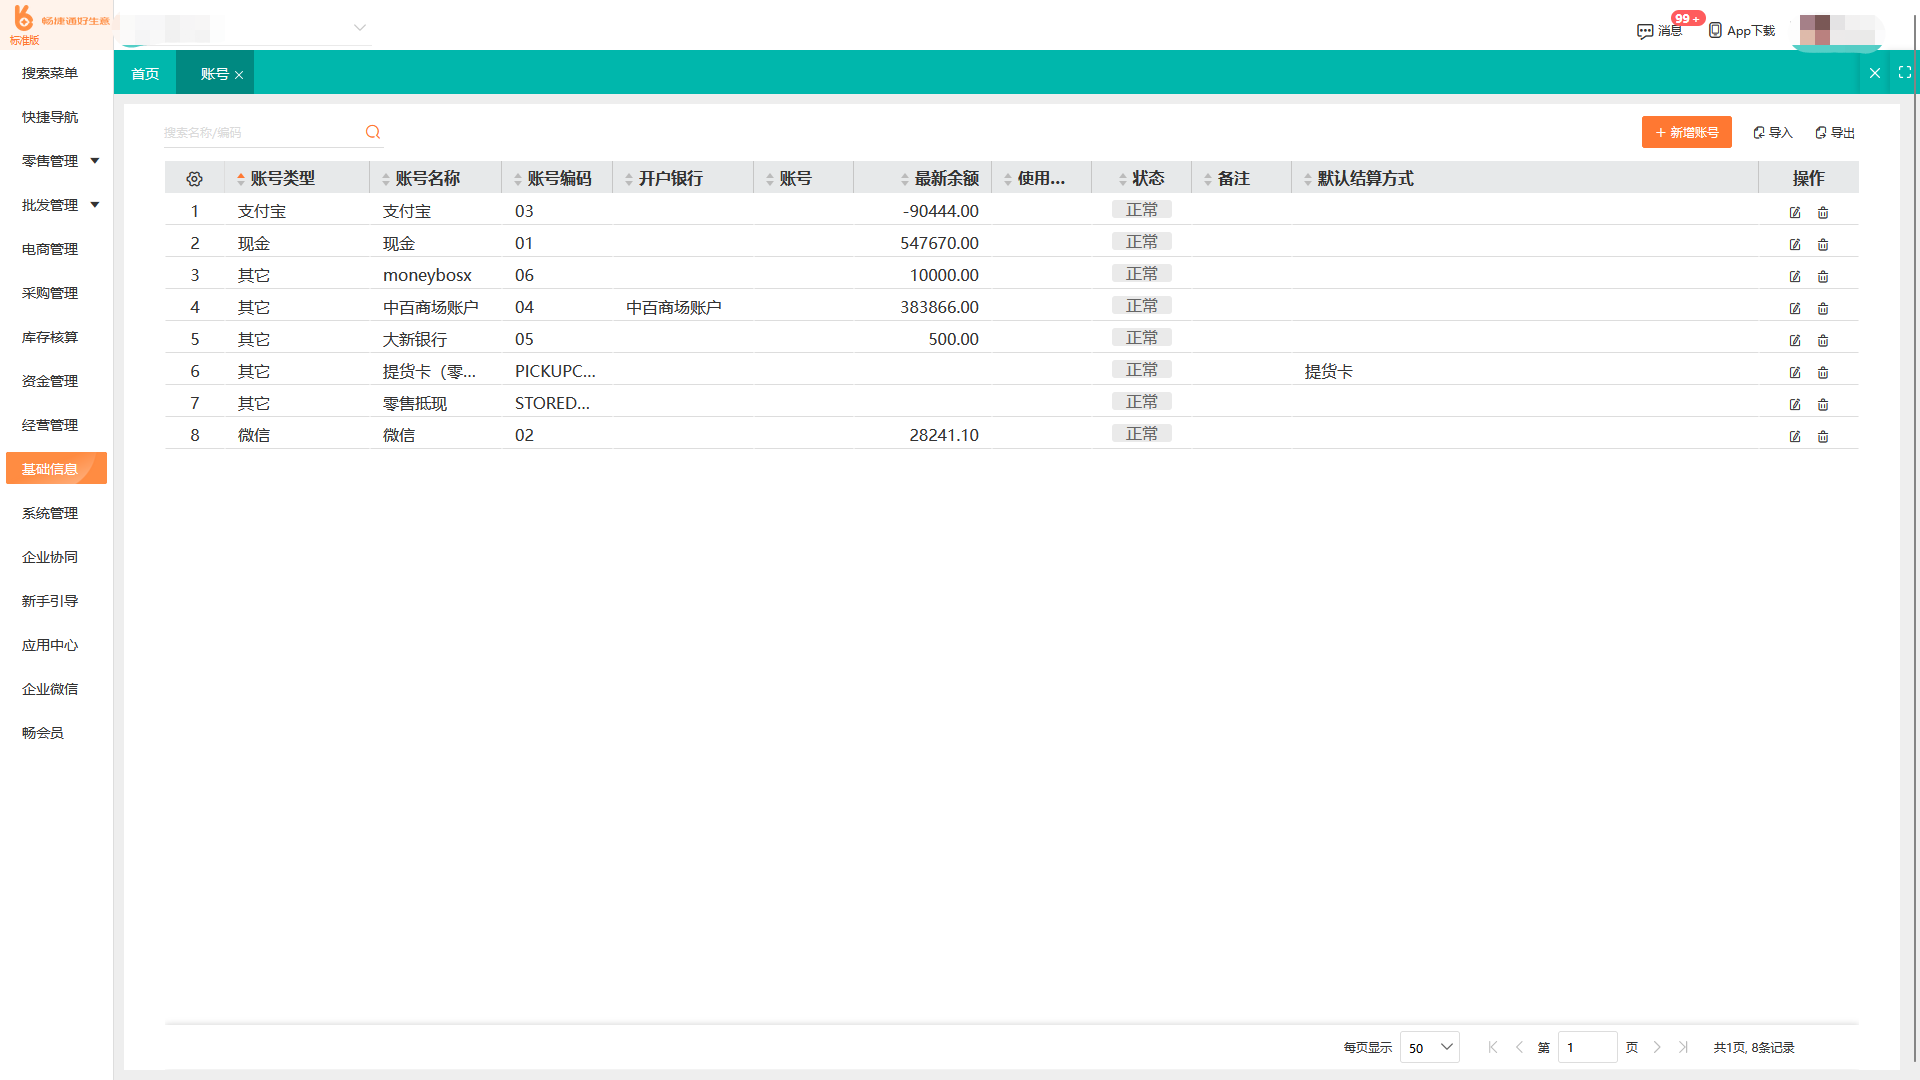Click the 导入 import icon button
Screen dimensions: 1920x1080
(x=1775, y=132)
